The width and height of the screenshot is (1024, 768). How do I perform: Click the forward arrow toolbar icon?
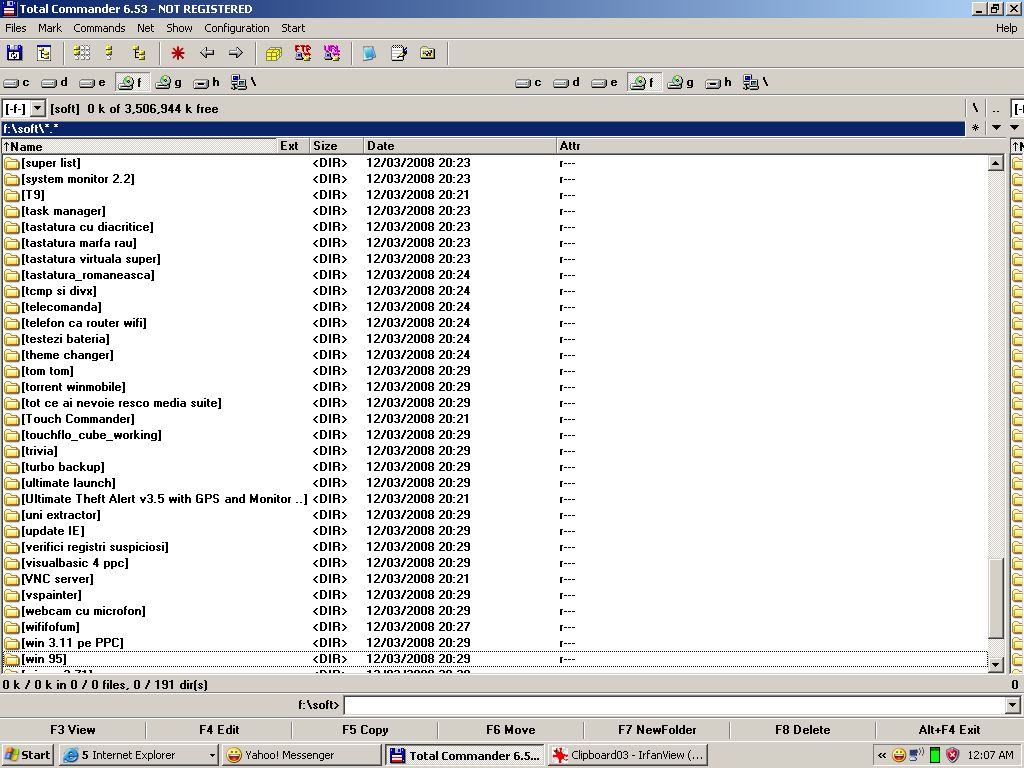(x=236, y=53)
